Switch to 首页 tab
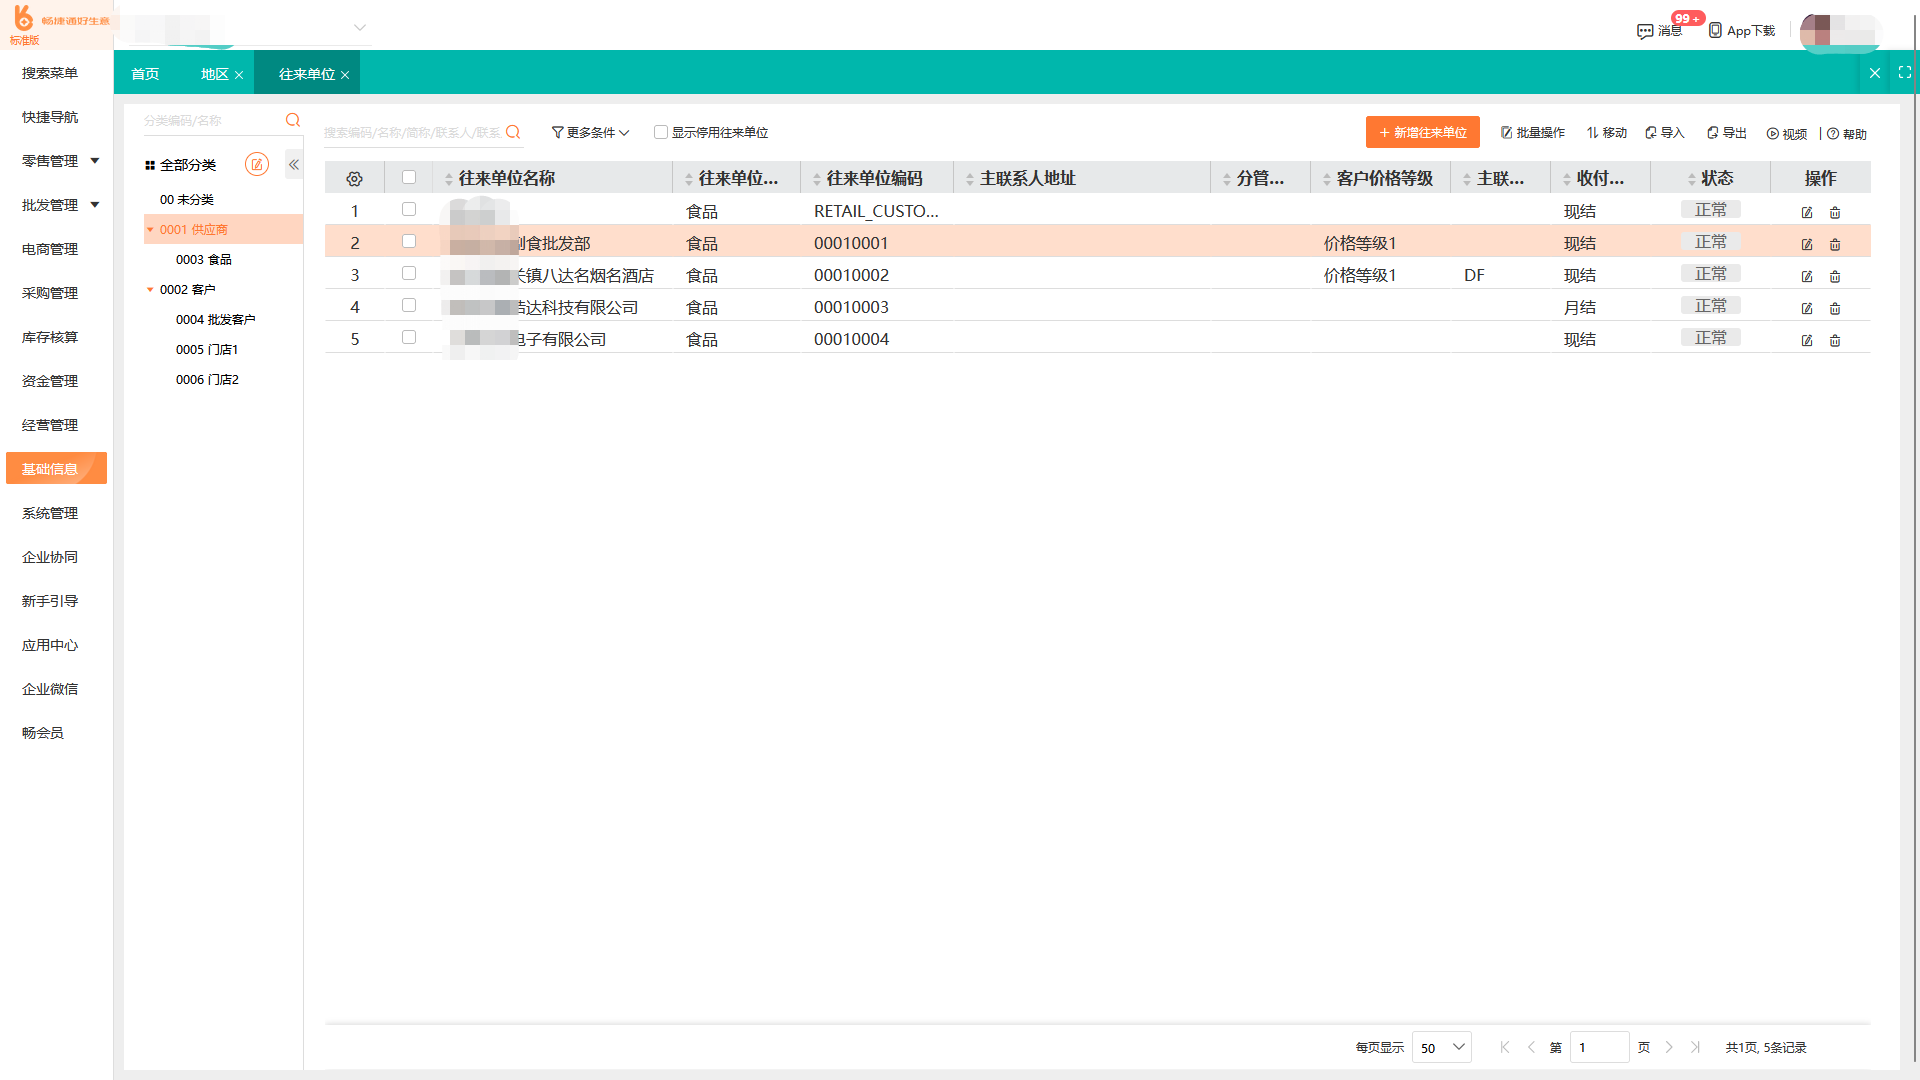Viewport: 1920px width, 1080px height. pyautogui.click(x=145, y=74)
